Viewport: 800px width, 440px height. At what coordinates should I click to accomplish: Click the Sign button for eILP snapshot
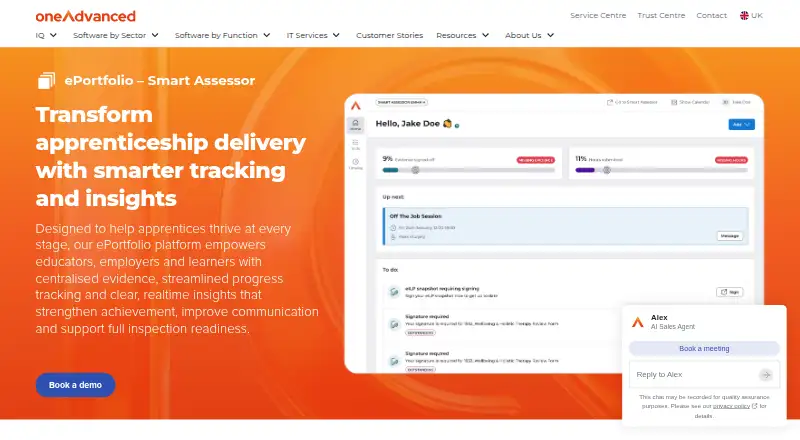pos(730,292)
